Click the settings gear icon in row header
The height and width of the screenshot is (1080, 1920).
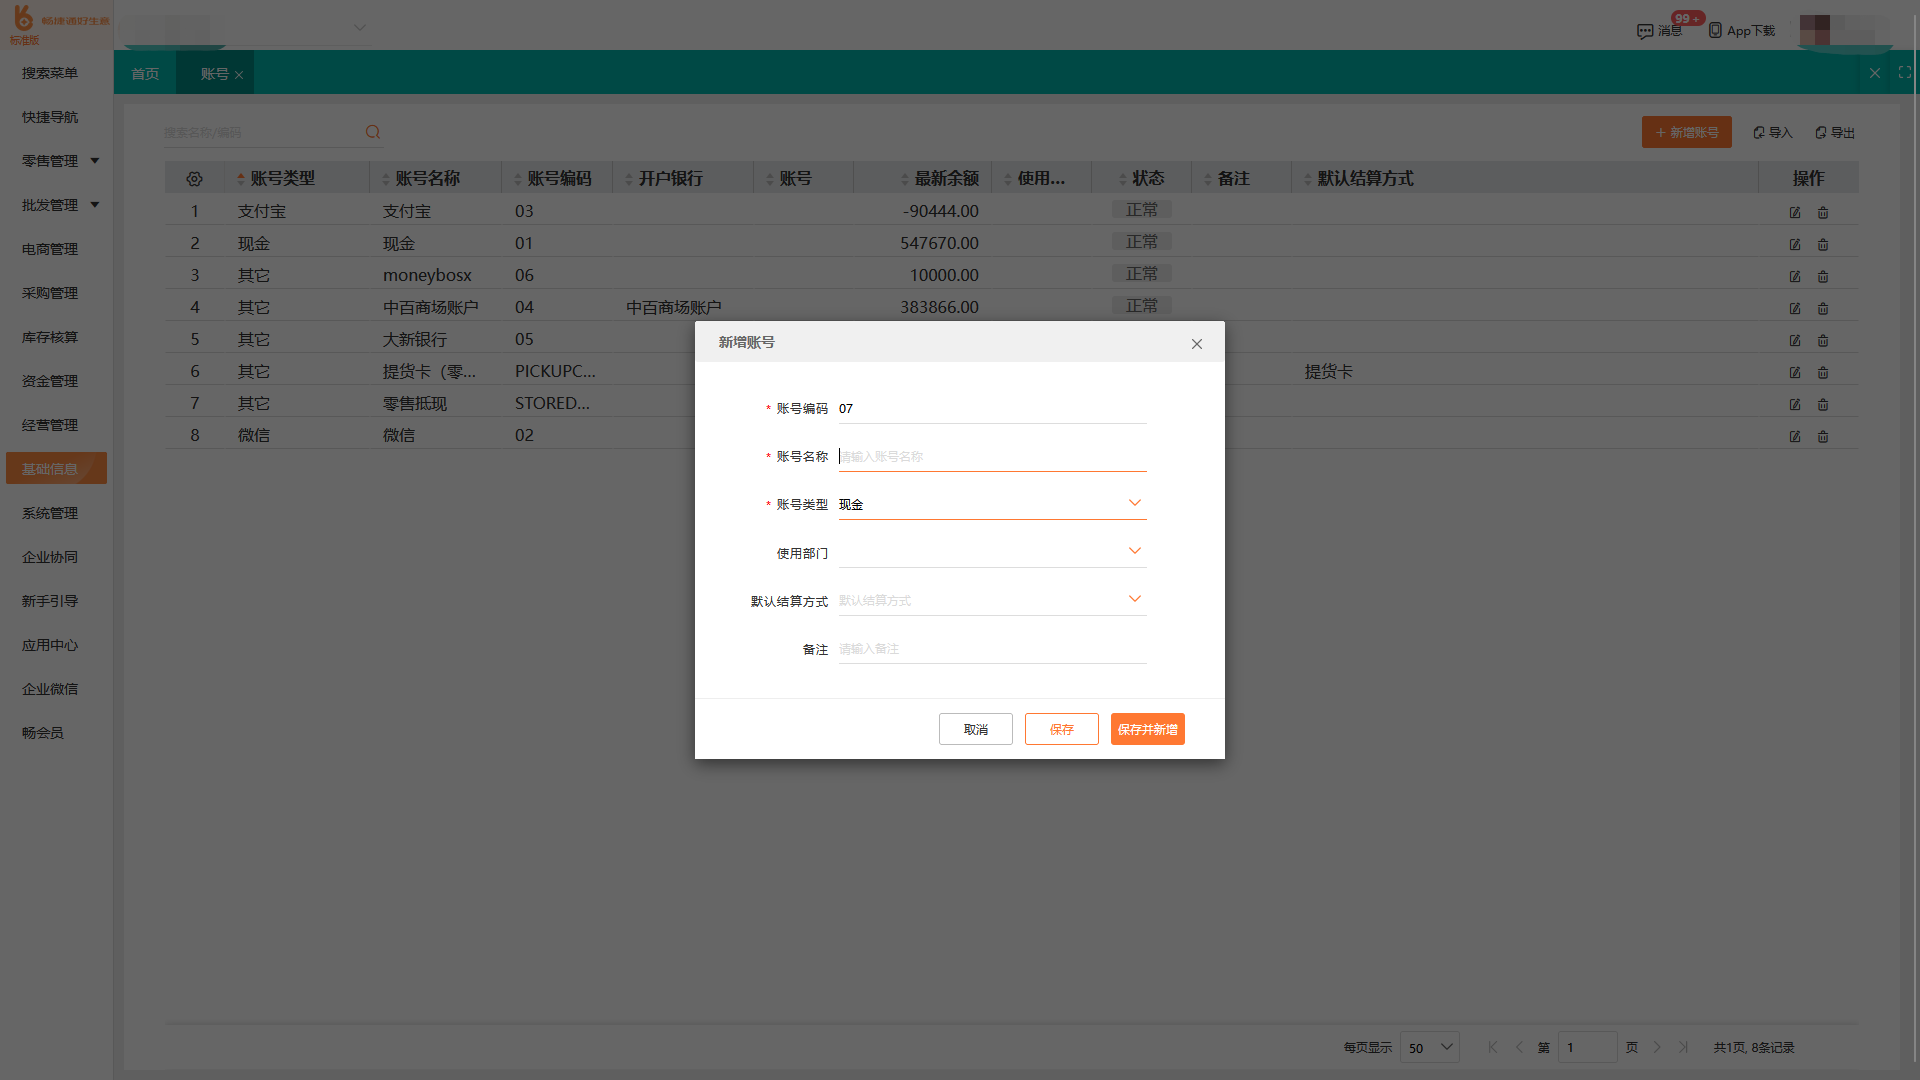(x=194, y=178)
